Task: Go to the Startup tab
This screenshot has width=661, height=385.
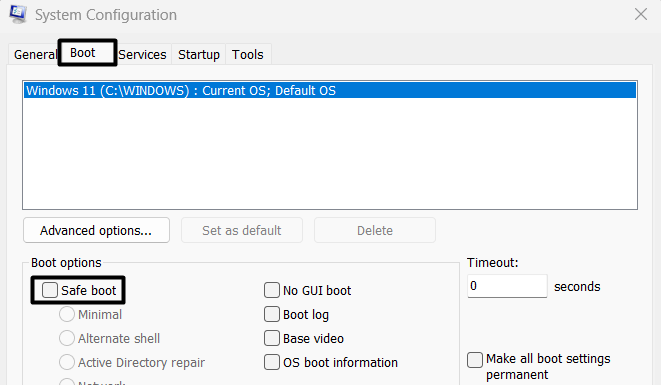Action: pos(199,54)
